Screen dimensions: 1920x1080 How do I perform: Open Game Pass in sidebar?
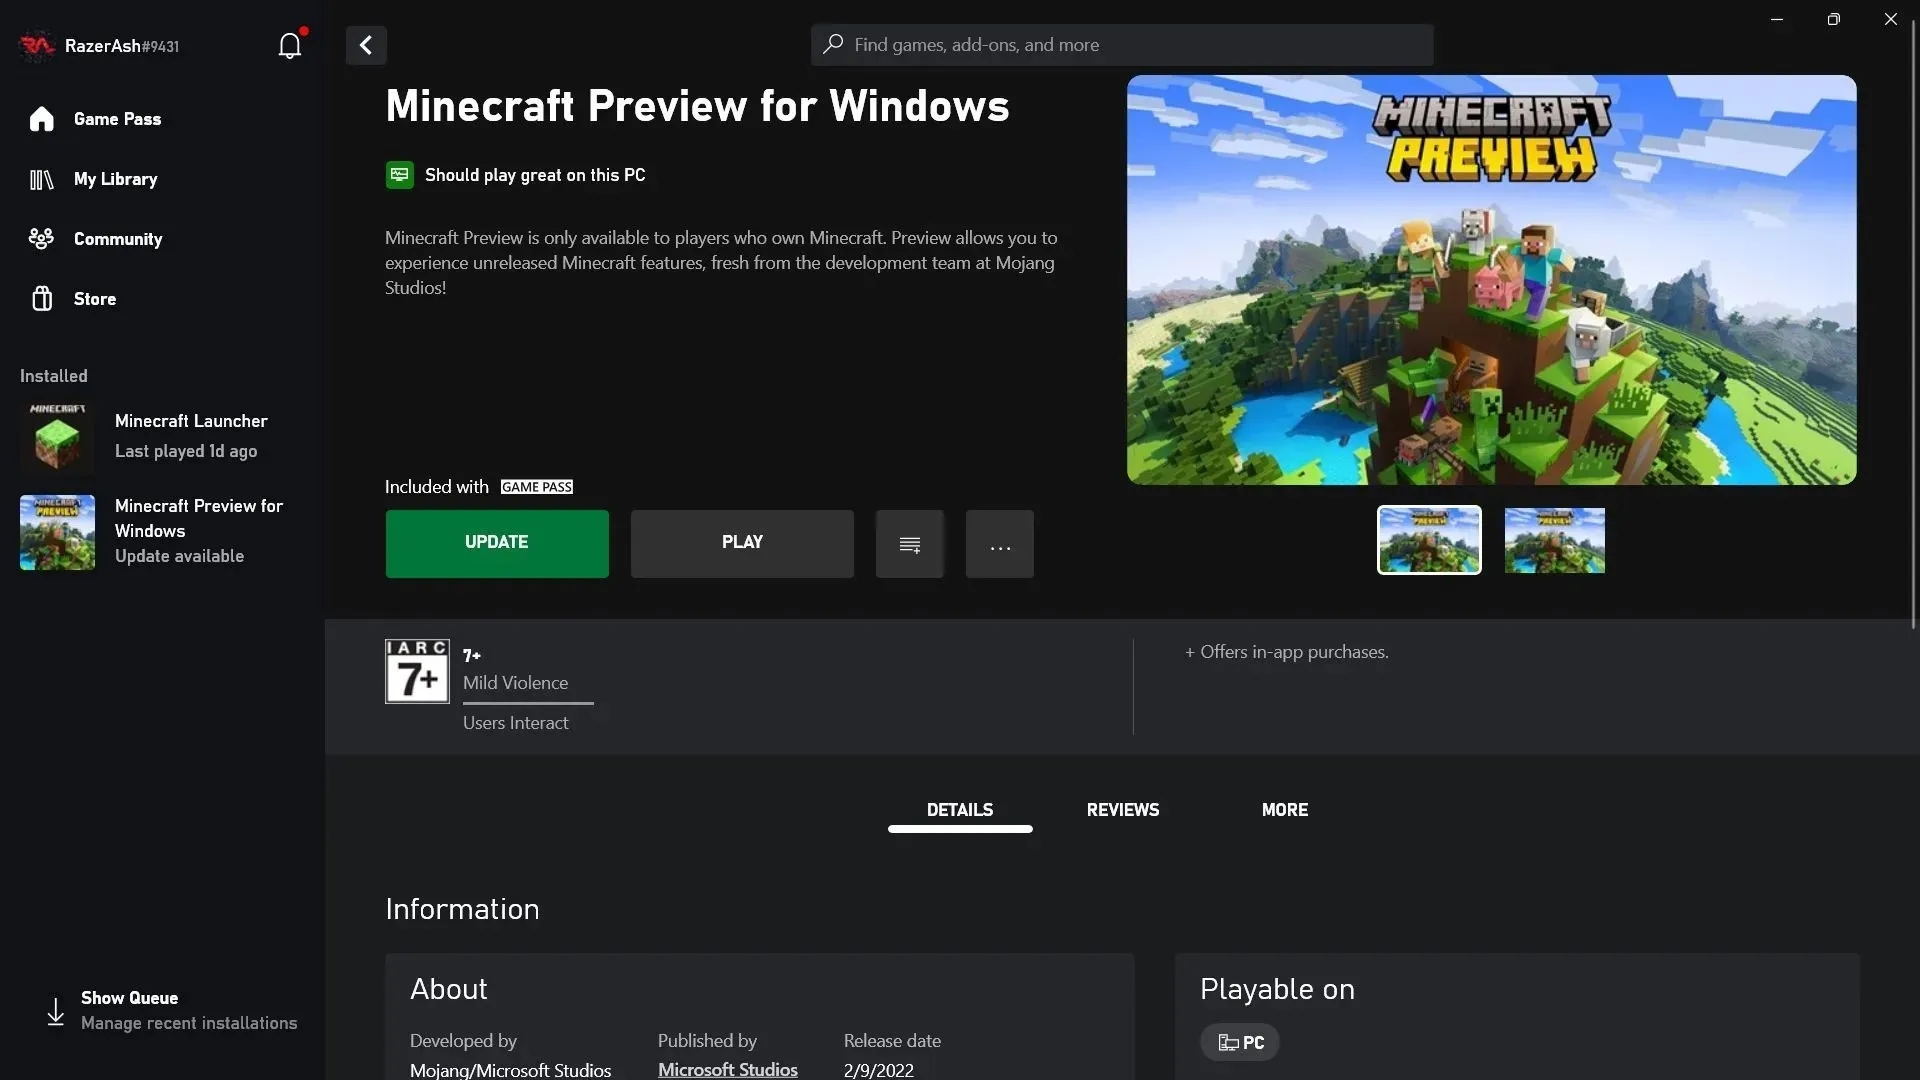click(117, 119)
